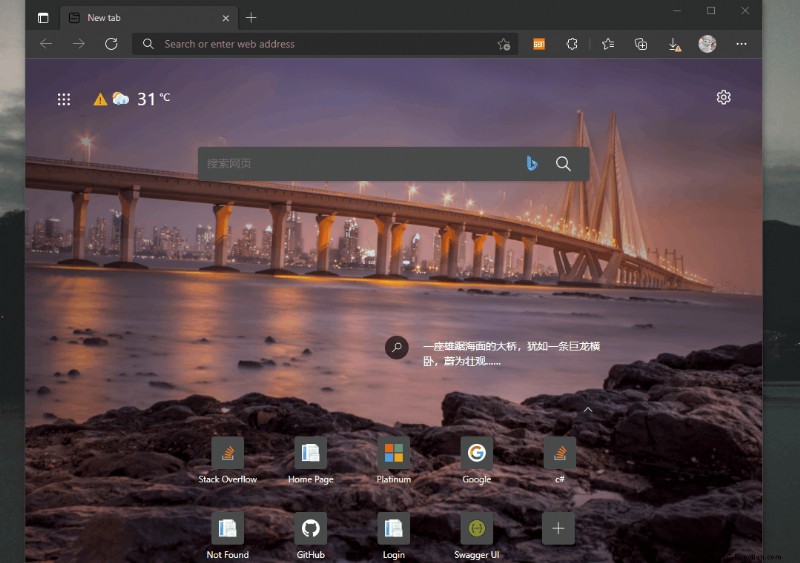Open the Downloads icon with warning
This screenshot has height=563, width=800.
(675, 44)
